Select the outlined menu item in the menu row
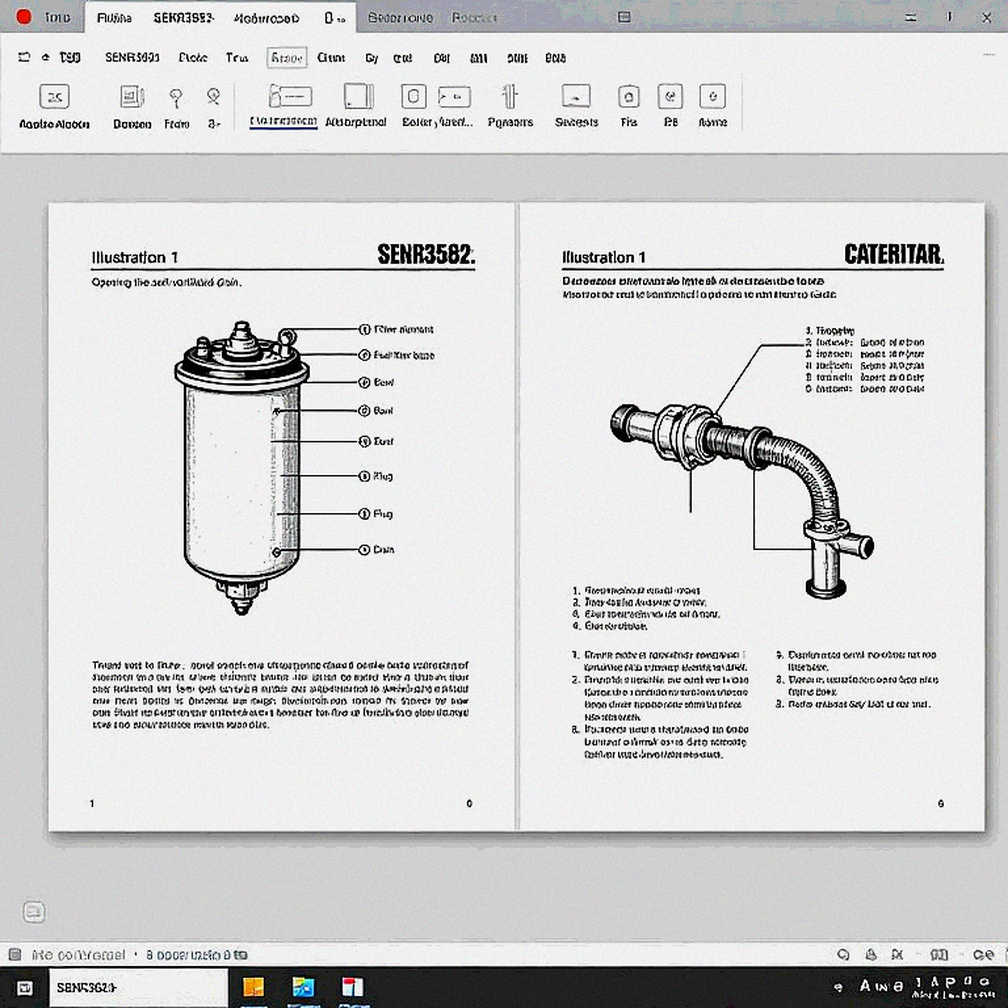This screenshot has width=1008, height=1008. 287,58
